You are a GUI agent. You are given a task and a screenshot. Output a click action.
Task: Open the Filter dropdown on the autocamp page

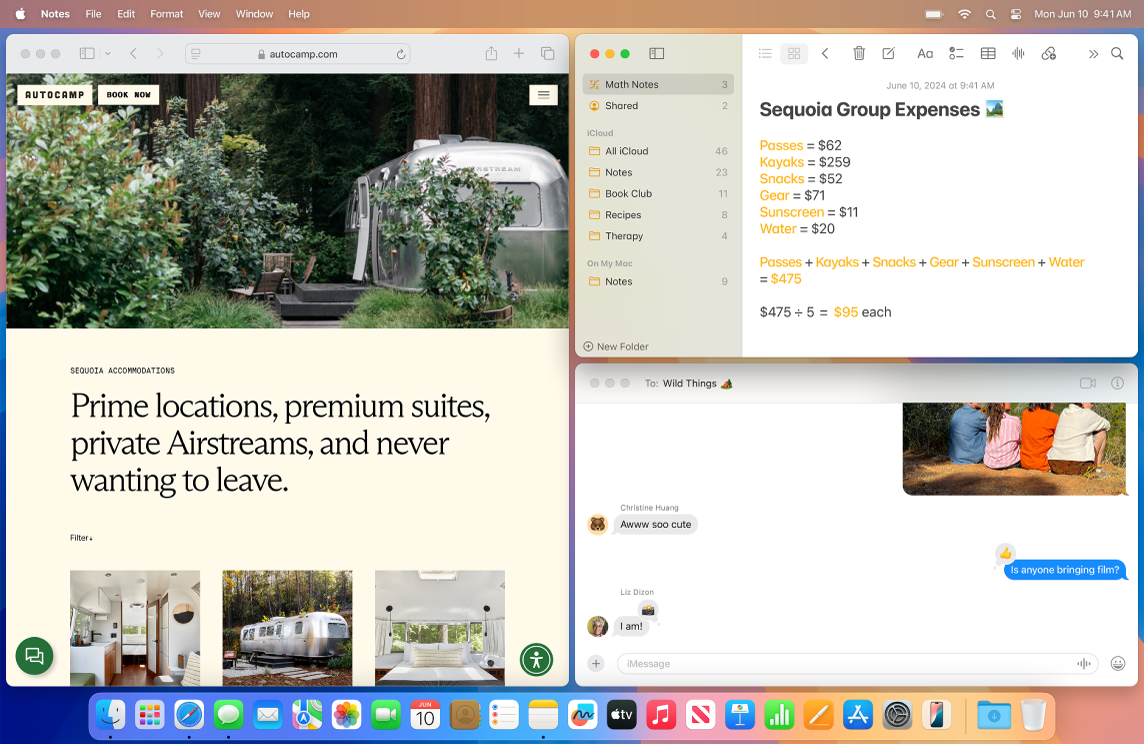[x=81, y=538]
